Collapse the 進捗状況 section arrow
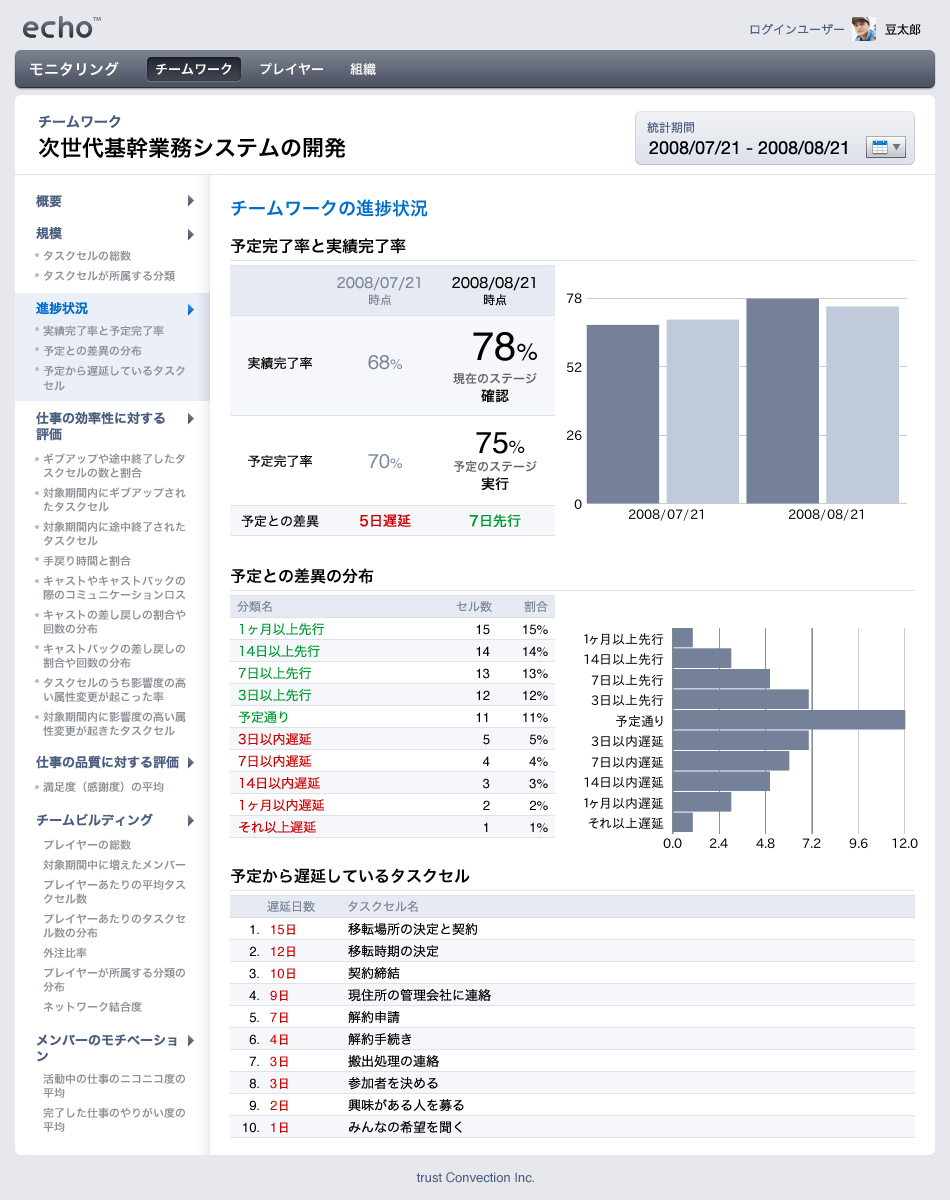 coord(190,309)
